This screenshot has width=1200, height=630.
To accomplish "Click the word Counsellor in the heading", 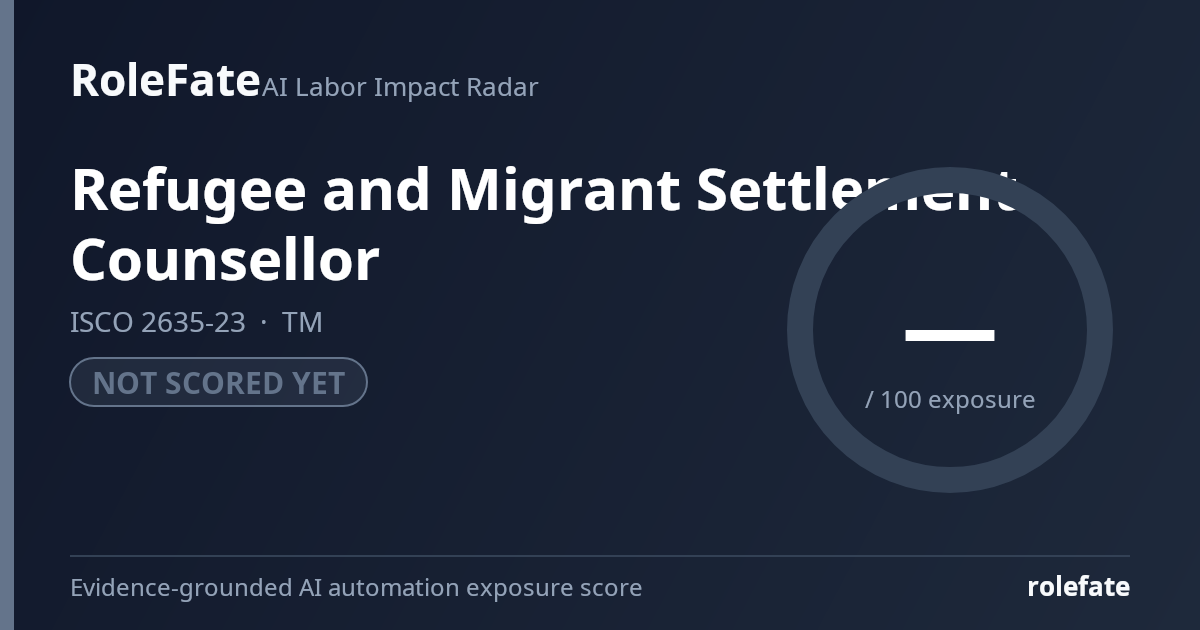I will click(225, 259).
